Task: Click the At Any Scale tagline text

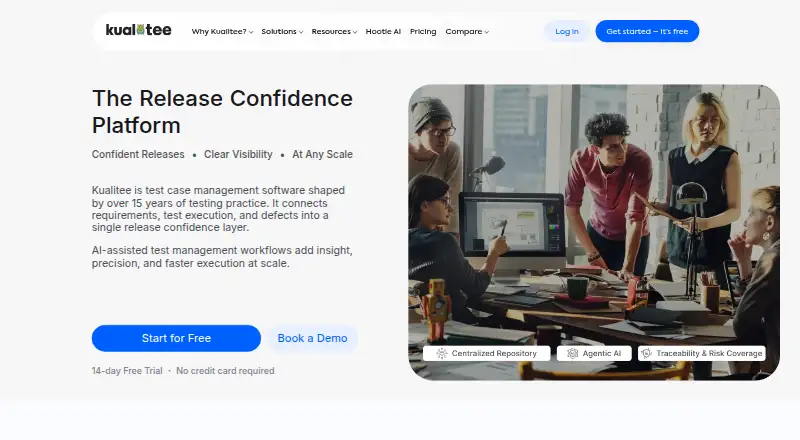Action: 322,154
